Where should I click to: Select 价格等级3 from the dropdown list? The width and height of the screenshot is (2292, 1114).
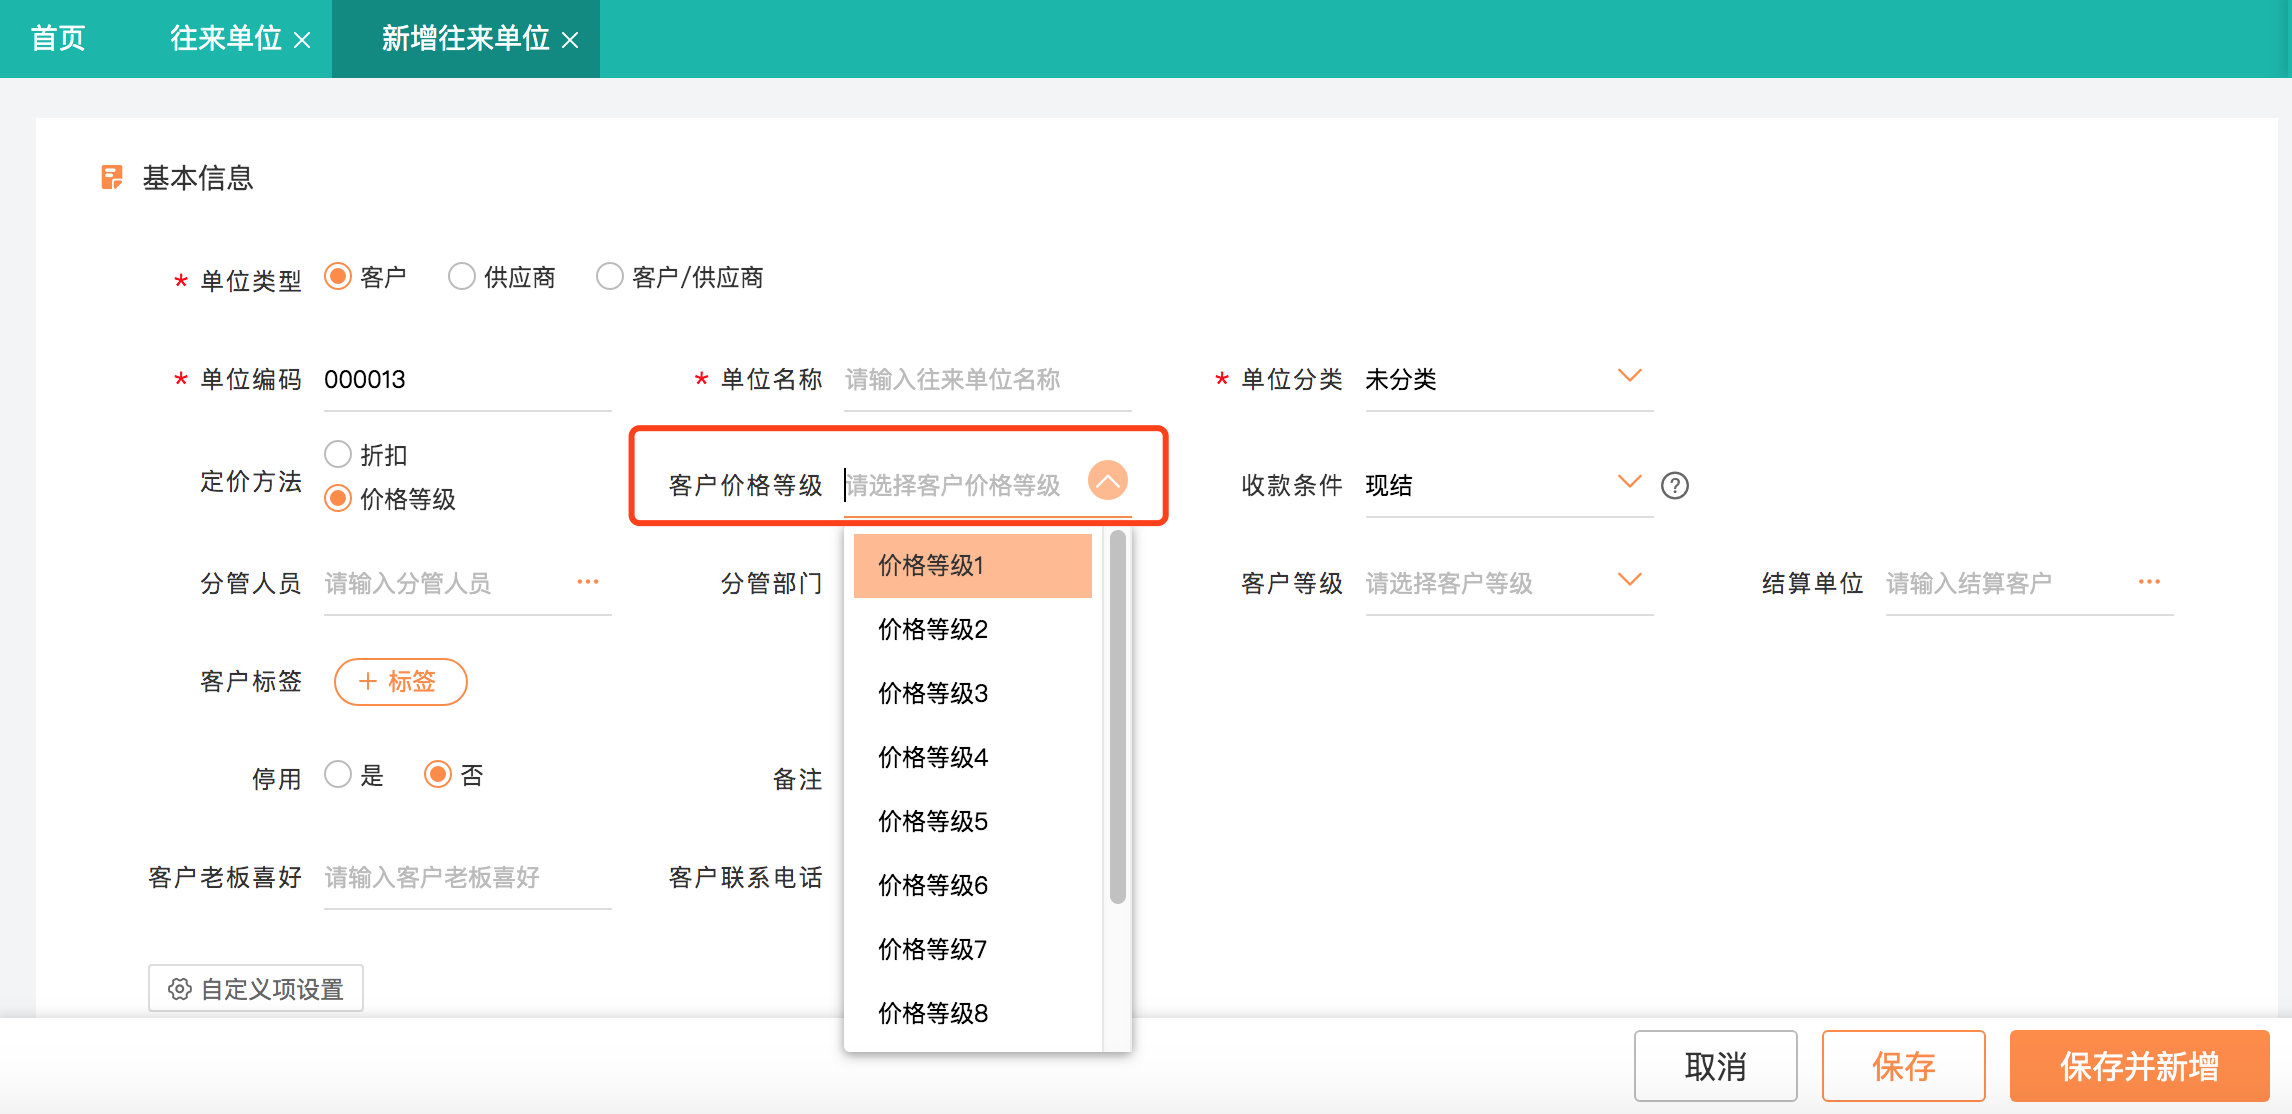(x=937, y=693)
